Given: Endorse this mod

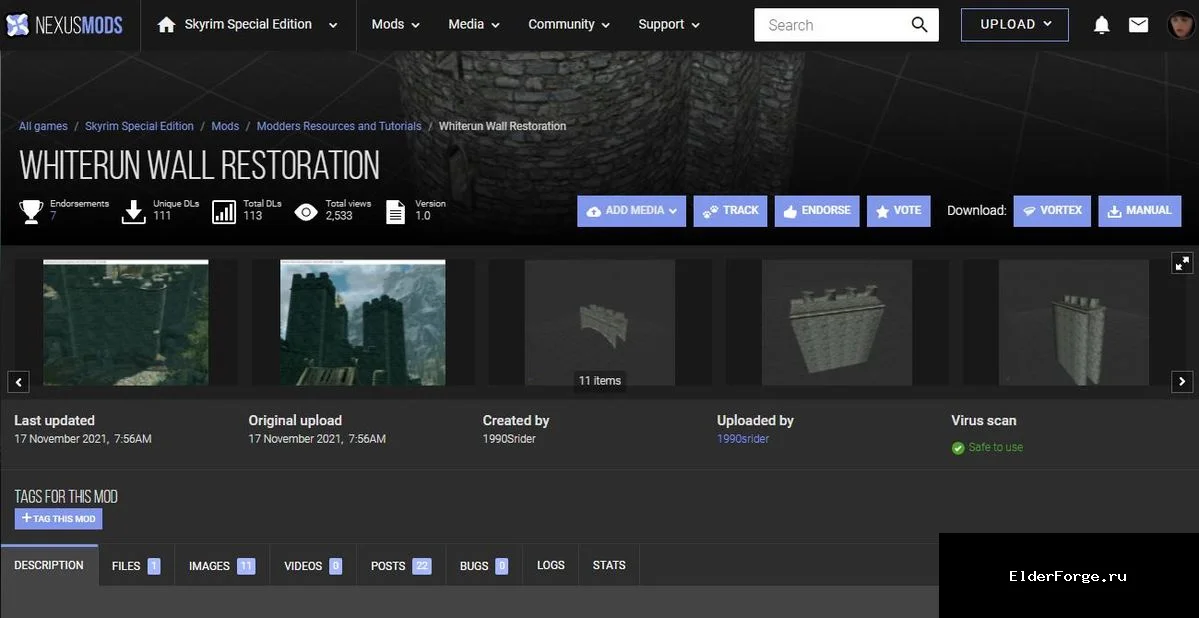Looking at the screenshot, I should point(816,211).
